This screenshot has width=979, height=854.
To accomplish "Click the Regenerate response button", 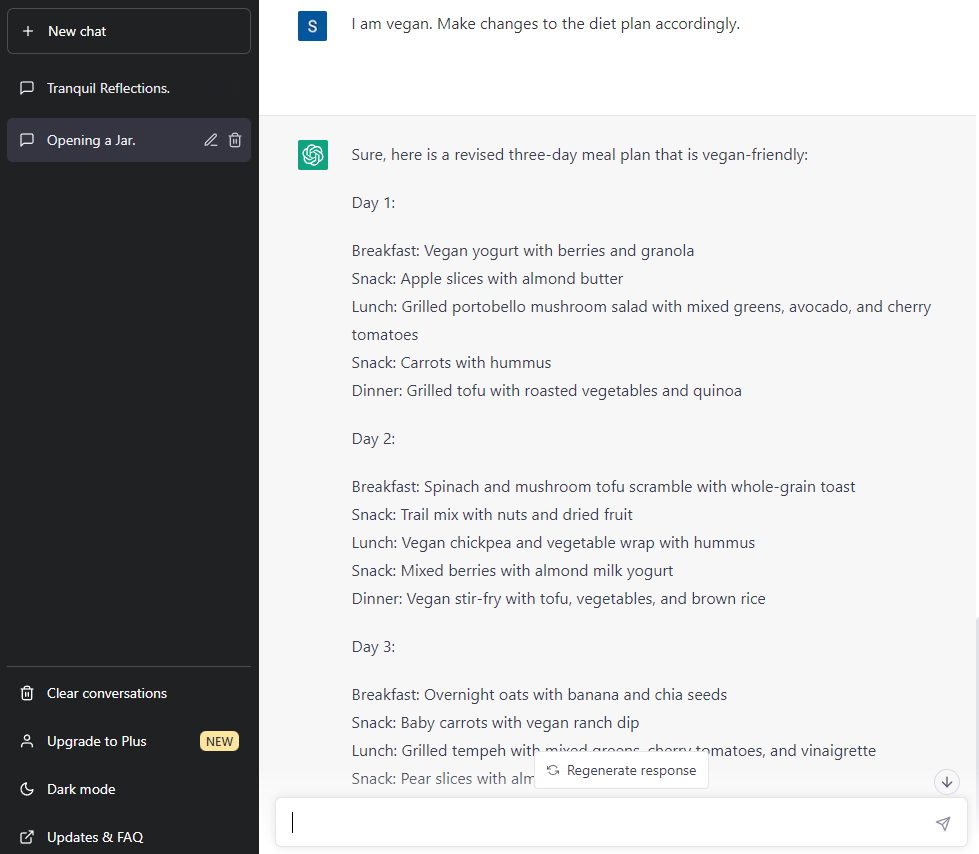I will (x=621, y=770).
